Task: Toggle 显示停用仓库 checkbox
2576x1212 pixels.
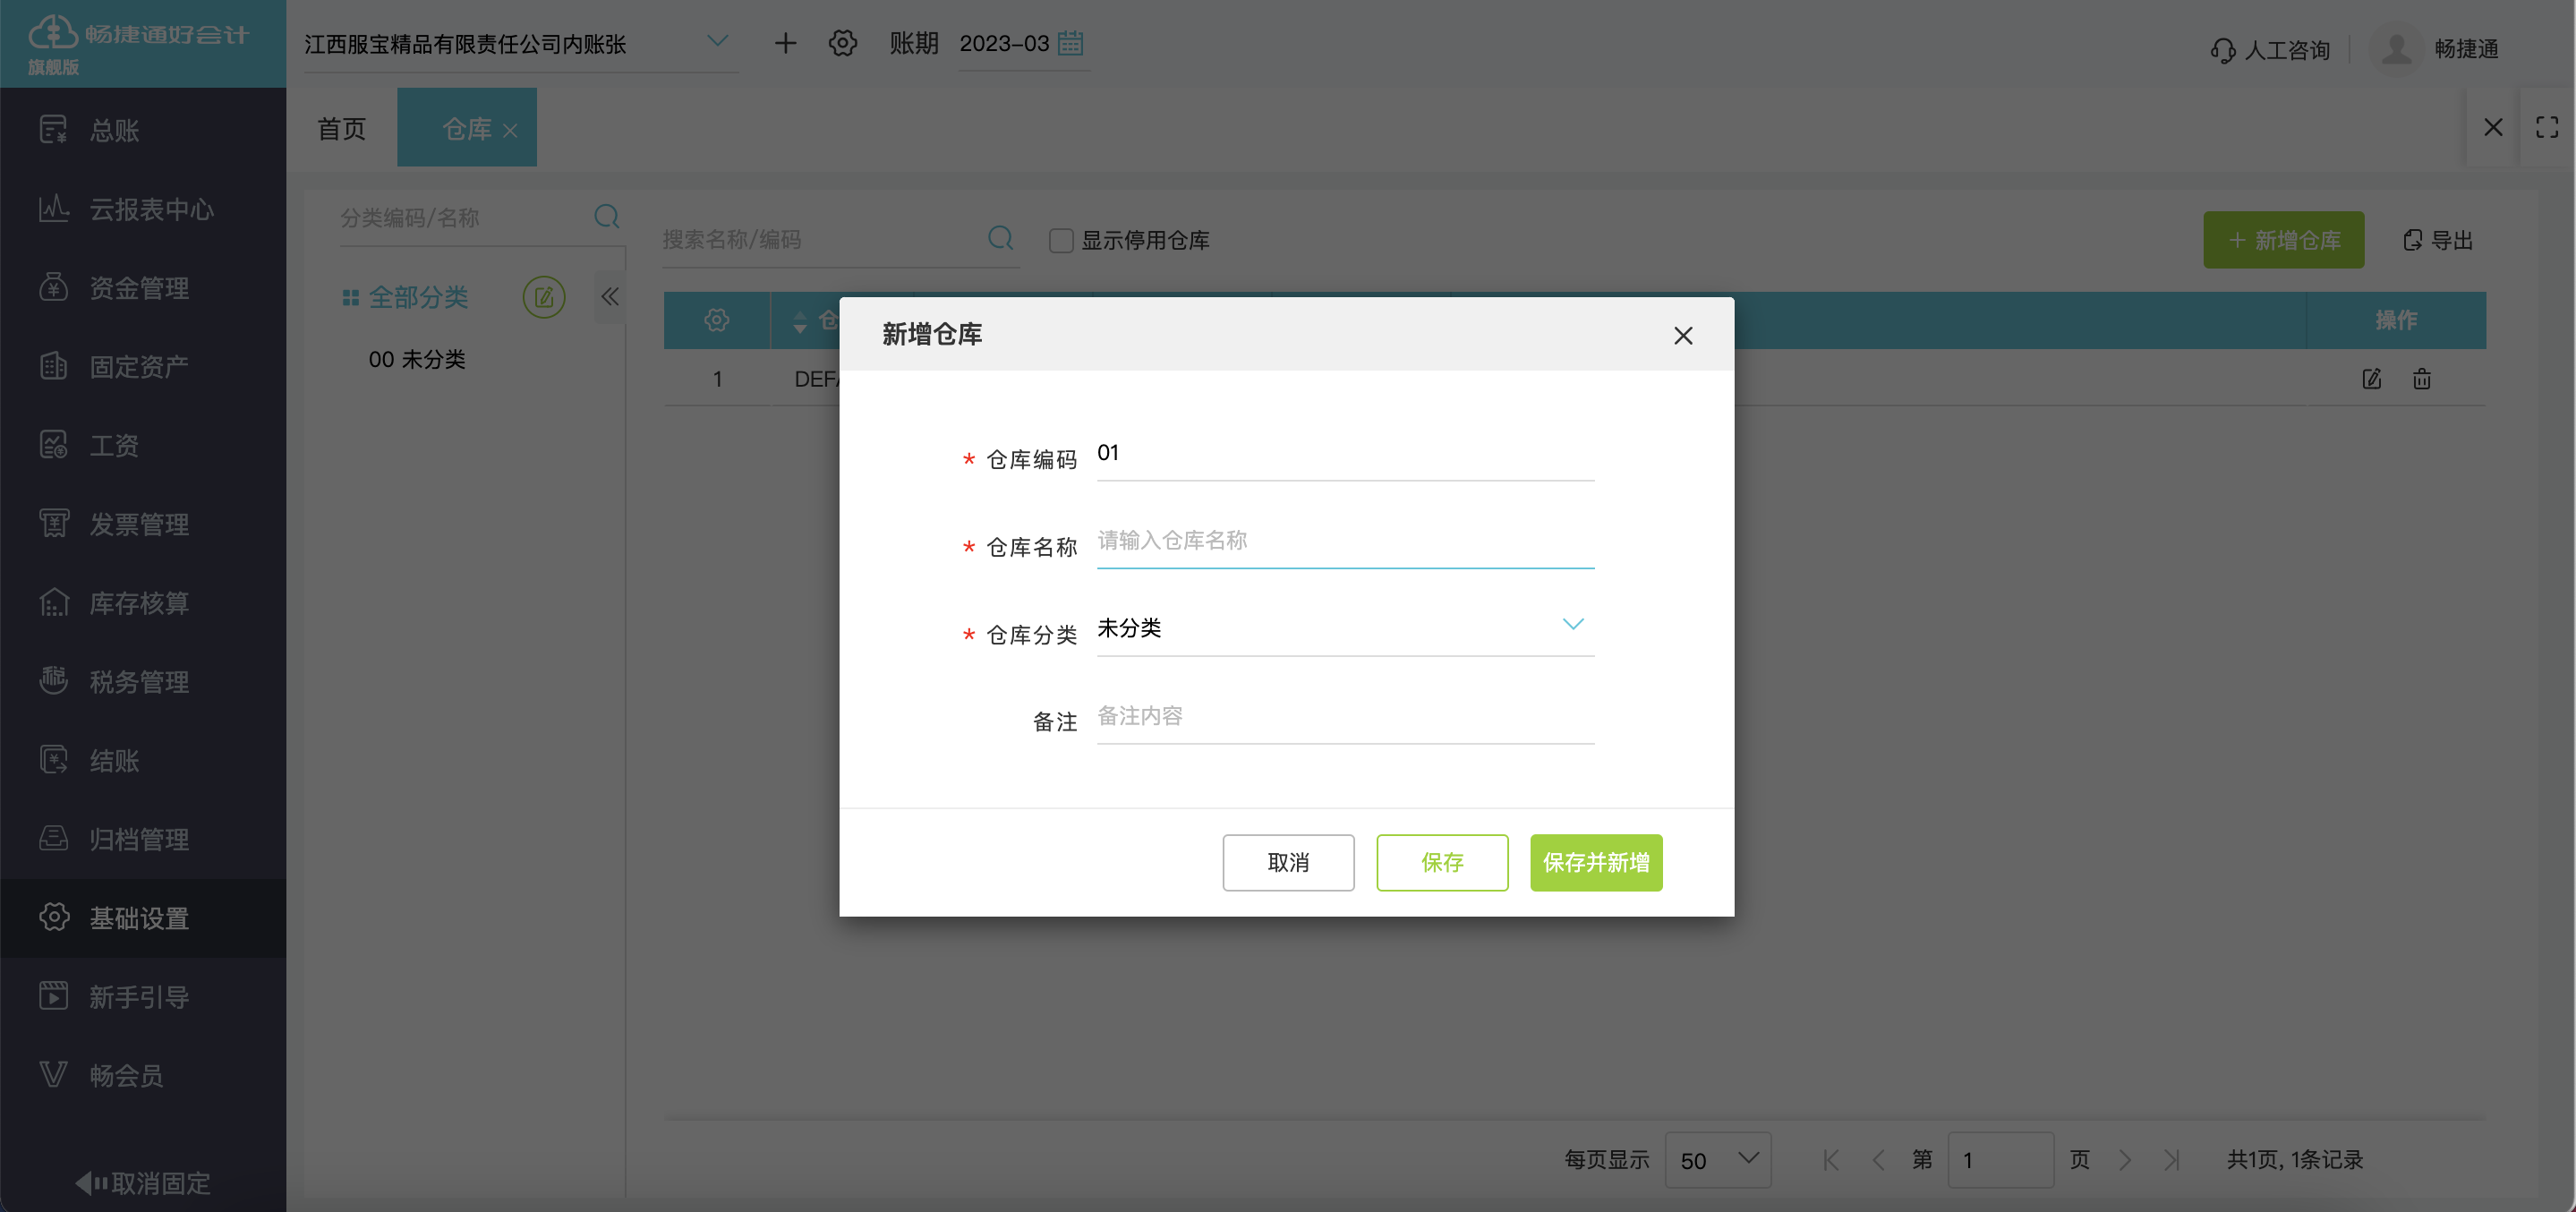Action: coord(1062,240)
